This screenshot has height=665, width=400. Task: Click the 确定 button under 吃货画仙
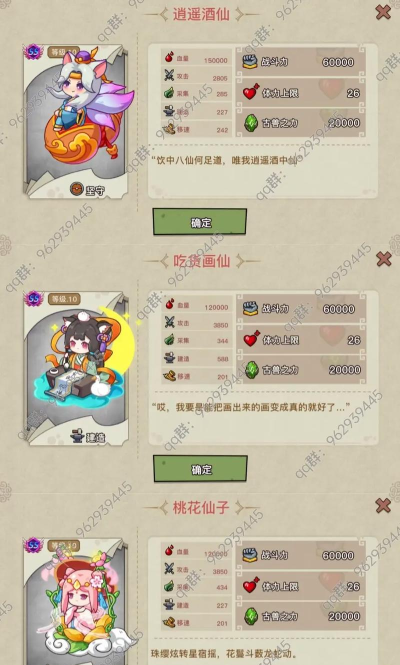click(200, 469)
